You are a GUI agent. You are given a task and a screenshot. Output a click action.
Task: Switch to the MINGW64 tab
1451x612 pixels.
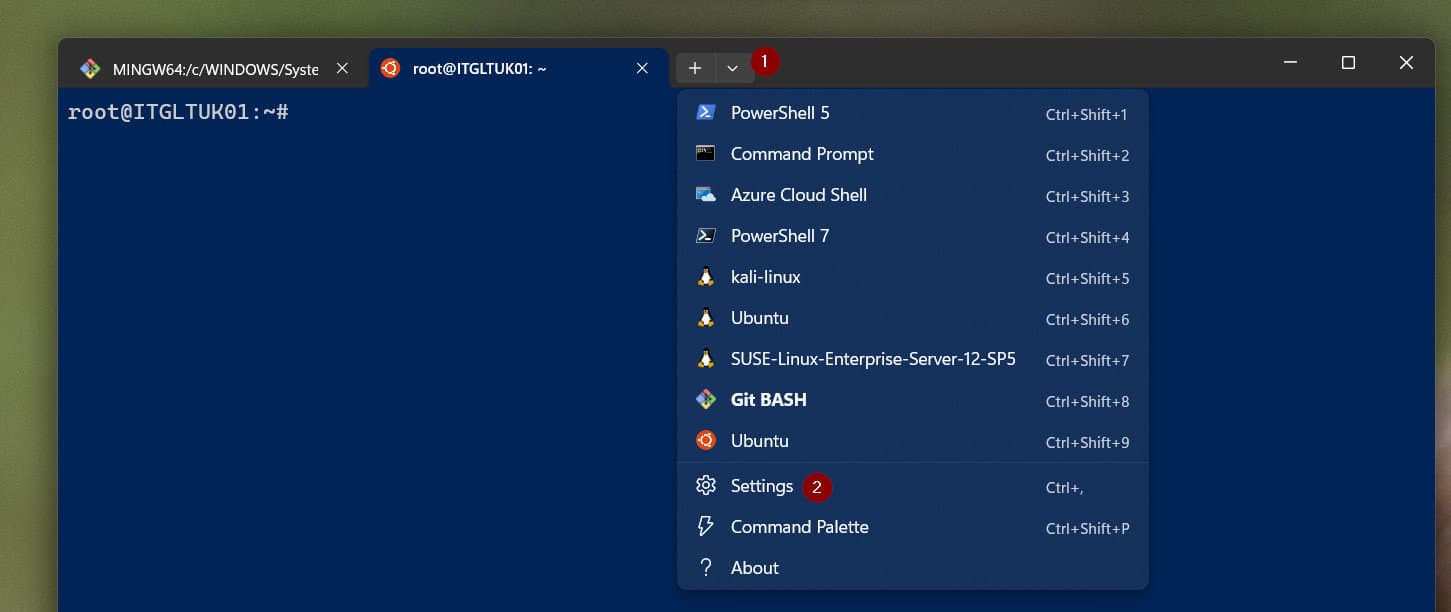[214, 69]
